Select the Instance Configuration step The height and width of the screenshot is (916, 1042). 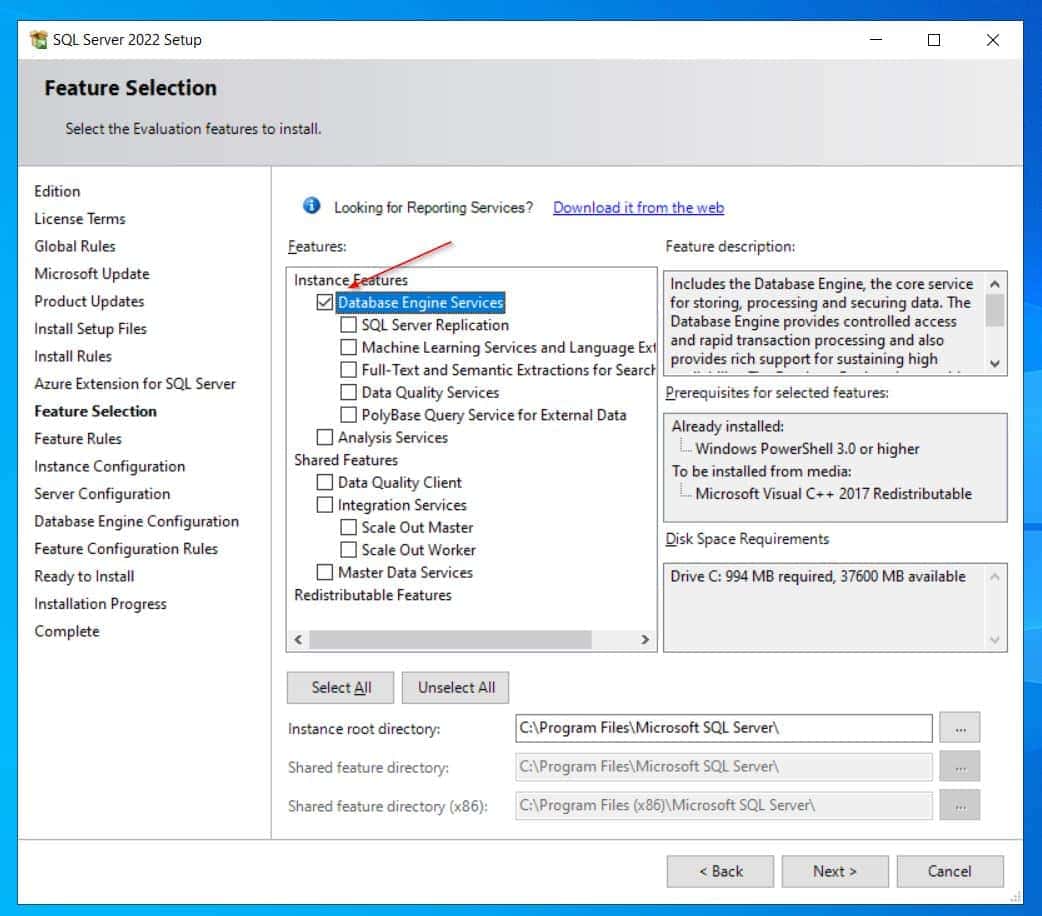[x=109, y=466]
